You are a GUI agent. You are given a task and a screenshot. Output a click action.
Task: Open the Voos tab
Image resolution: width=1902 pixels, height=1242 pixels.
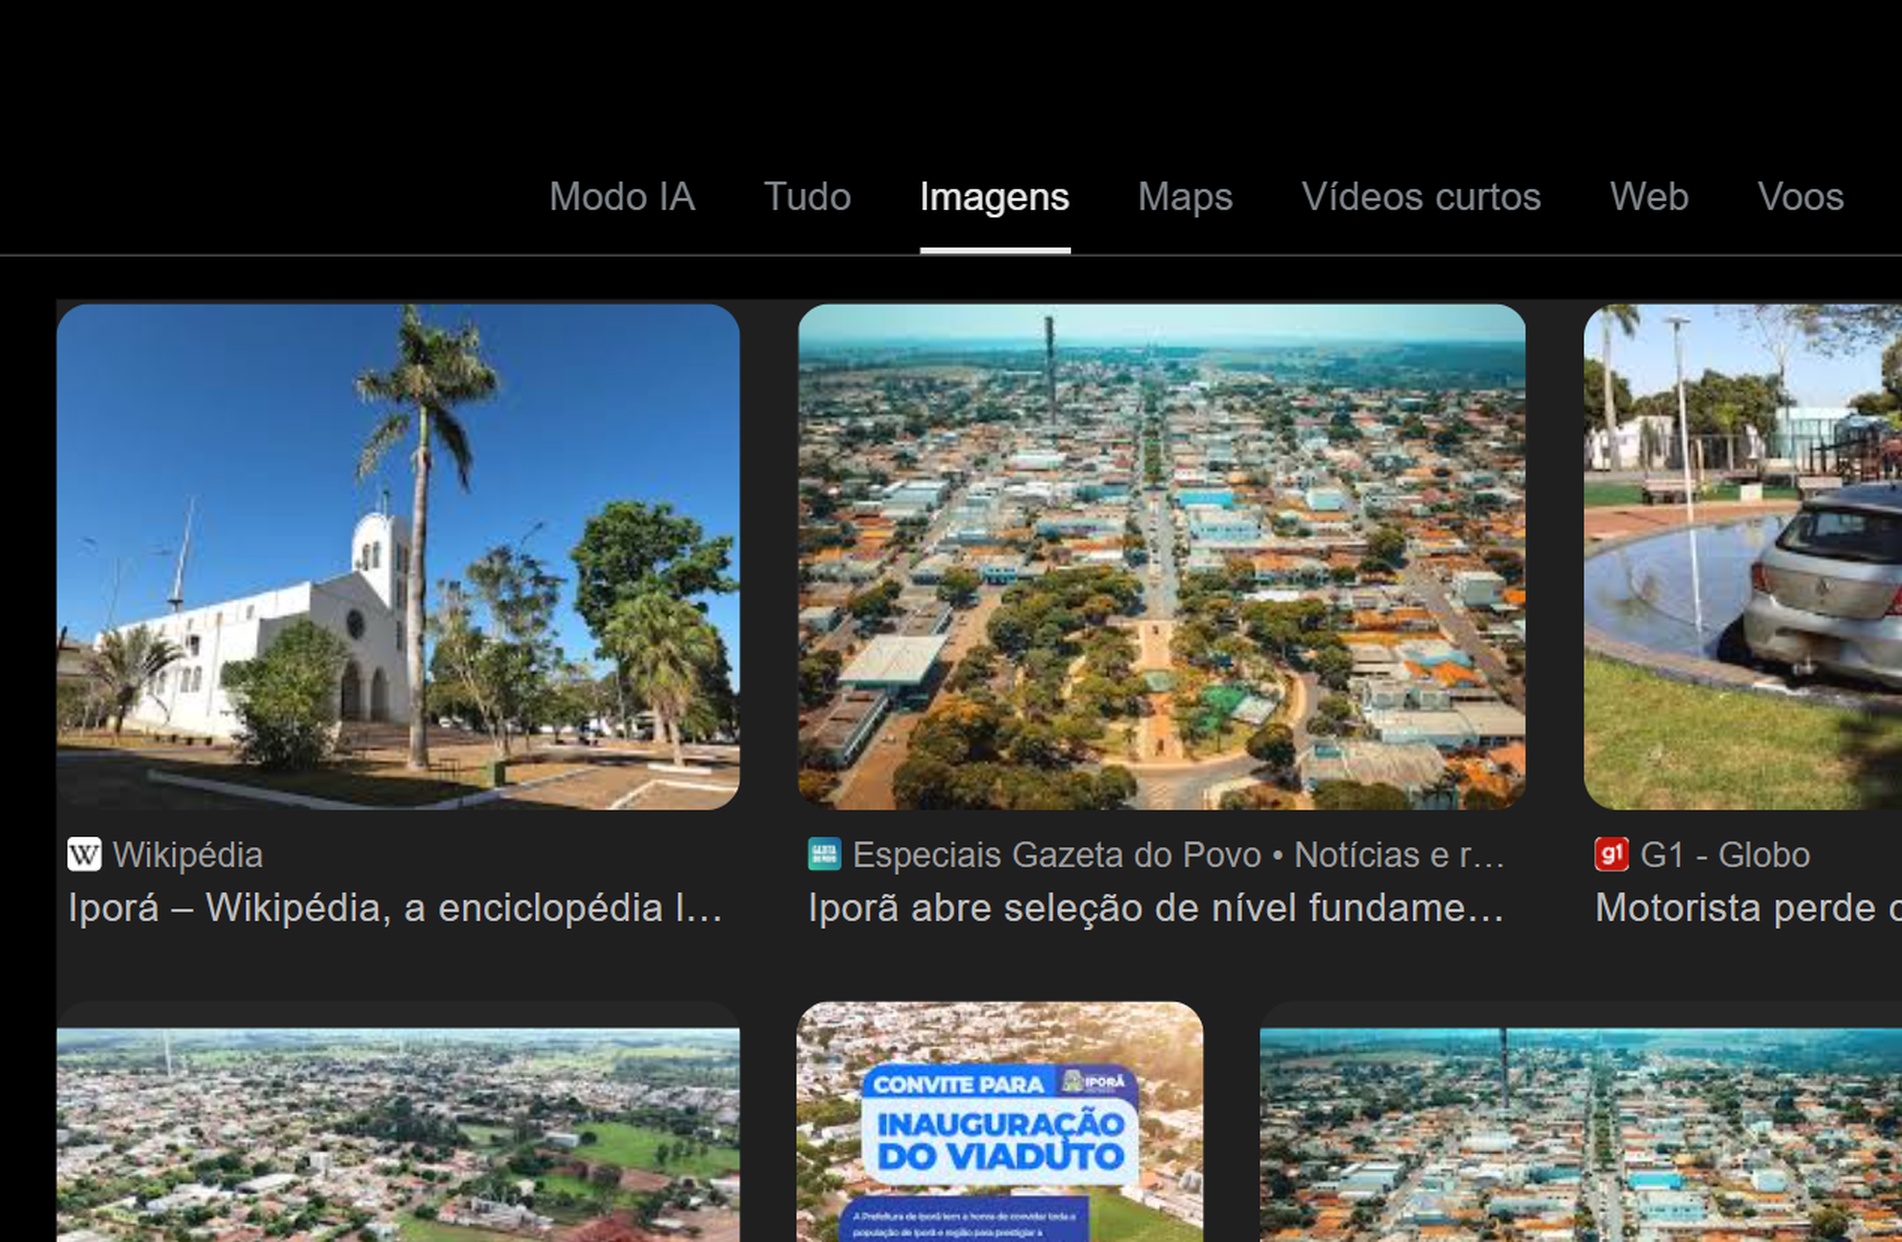[1800, 197]
